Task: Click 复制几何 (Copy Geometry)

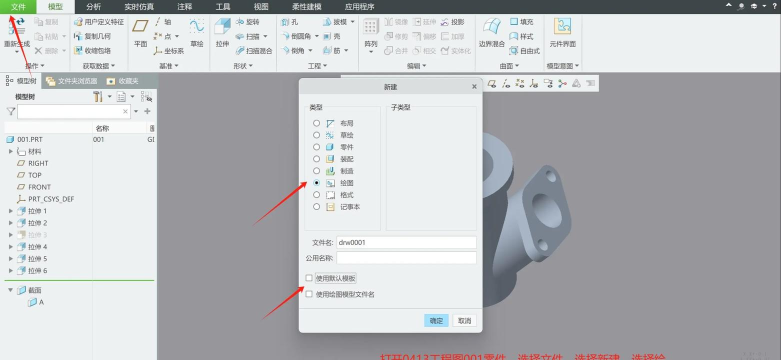Action: point(92,36)
